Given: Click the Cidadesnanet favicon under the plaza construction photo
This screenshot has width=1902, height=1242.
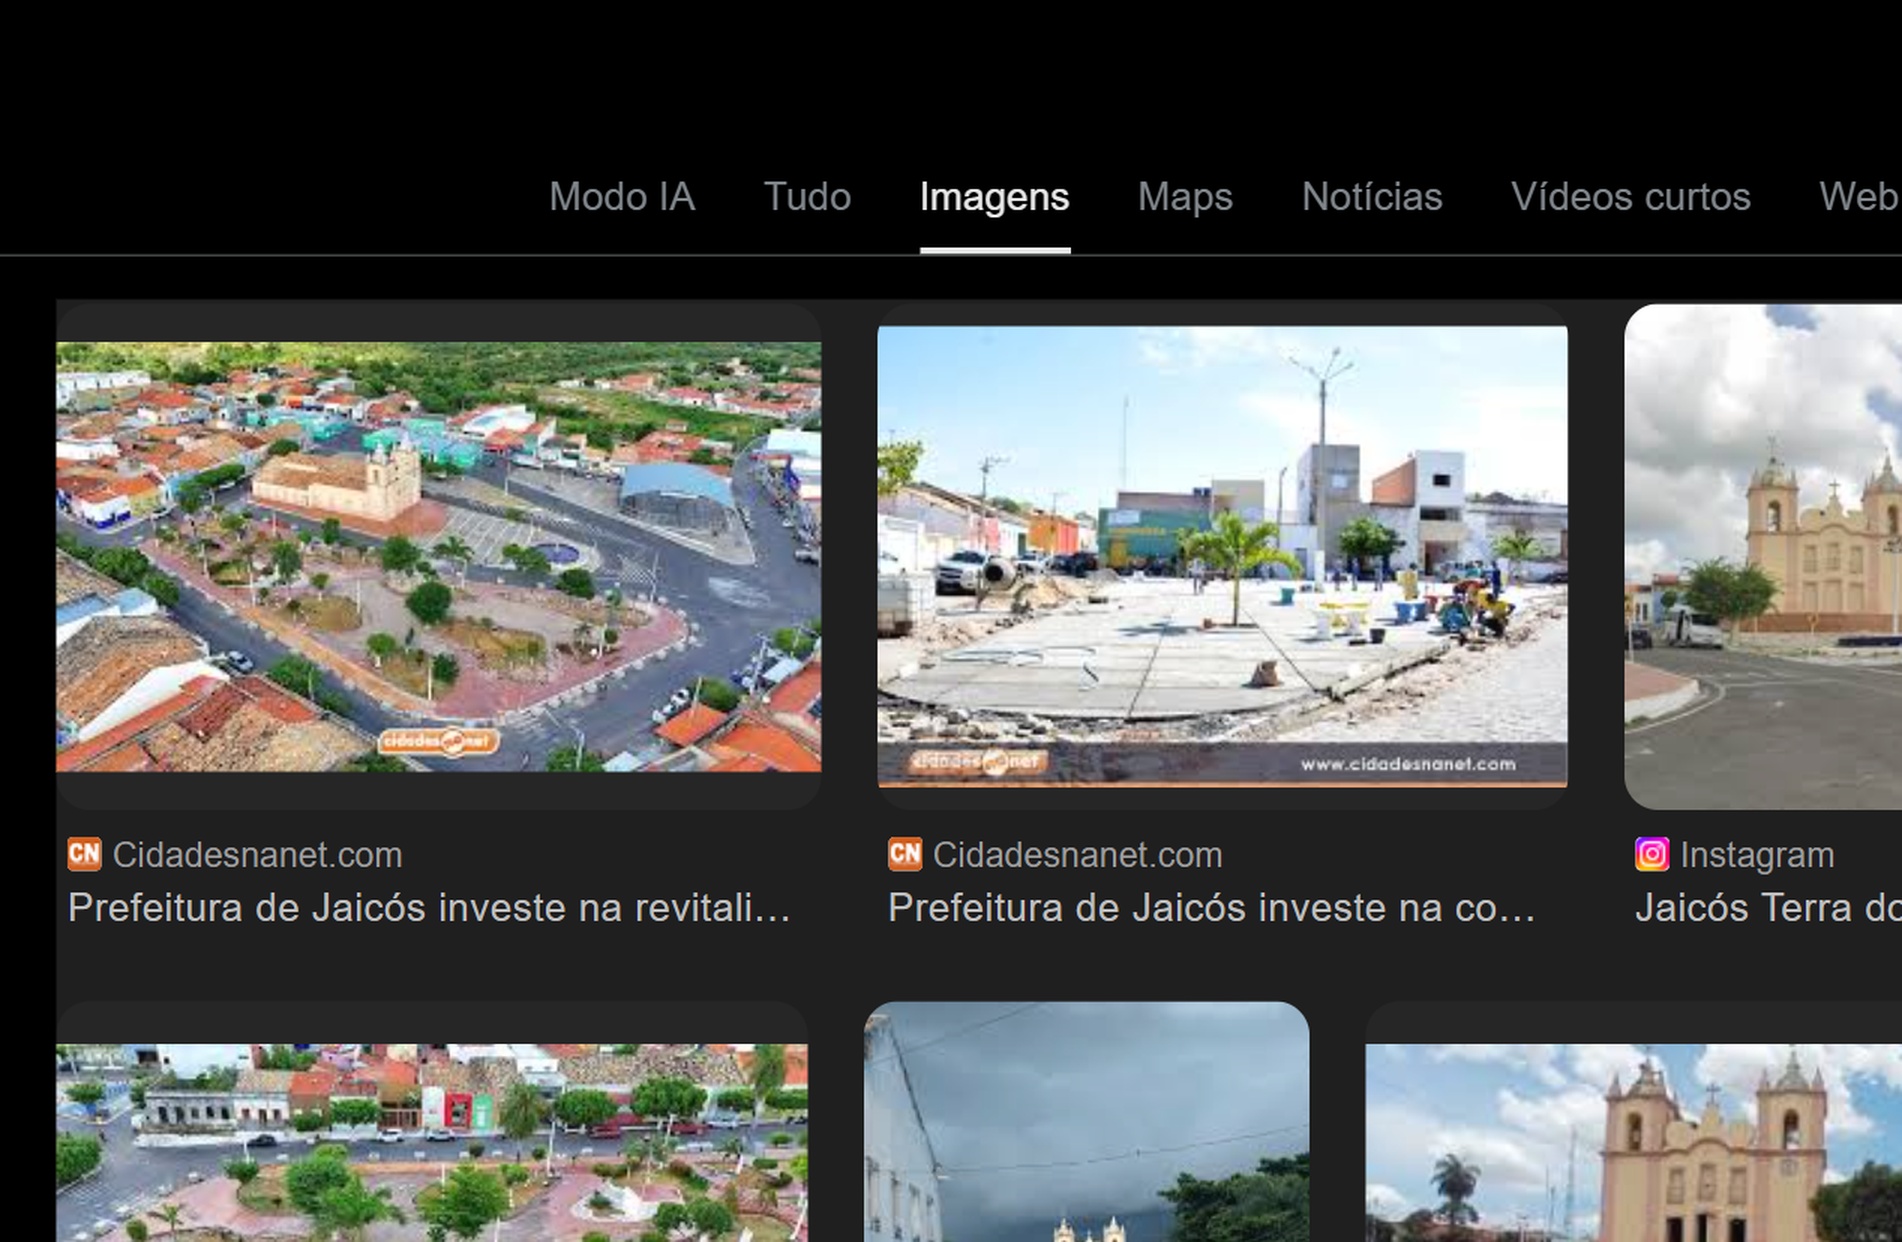Looking at the screenshot, I should pyautogui.click(x=904, y=855).
